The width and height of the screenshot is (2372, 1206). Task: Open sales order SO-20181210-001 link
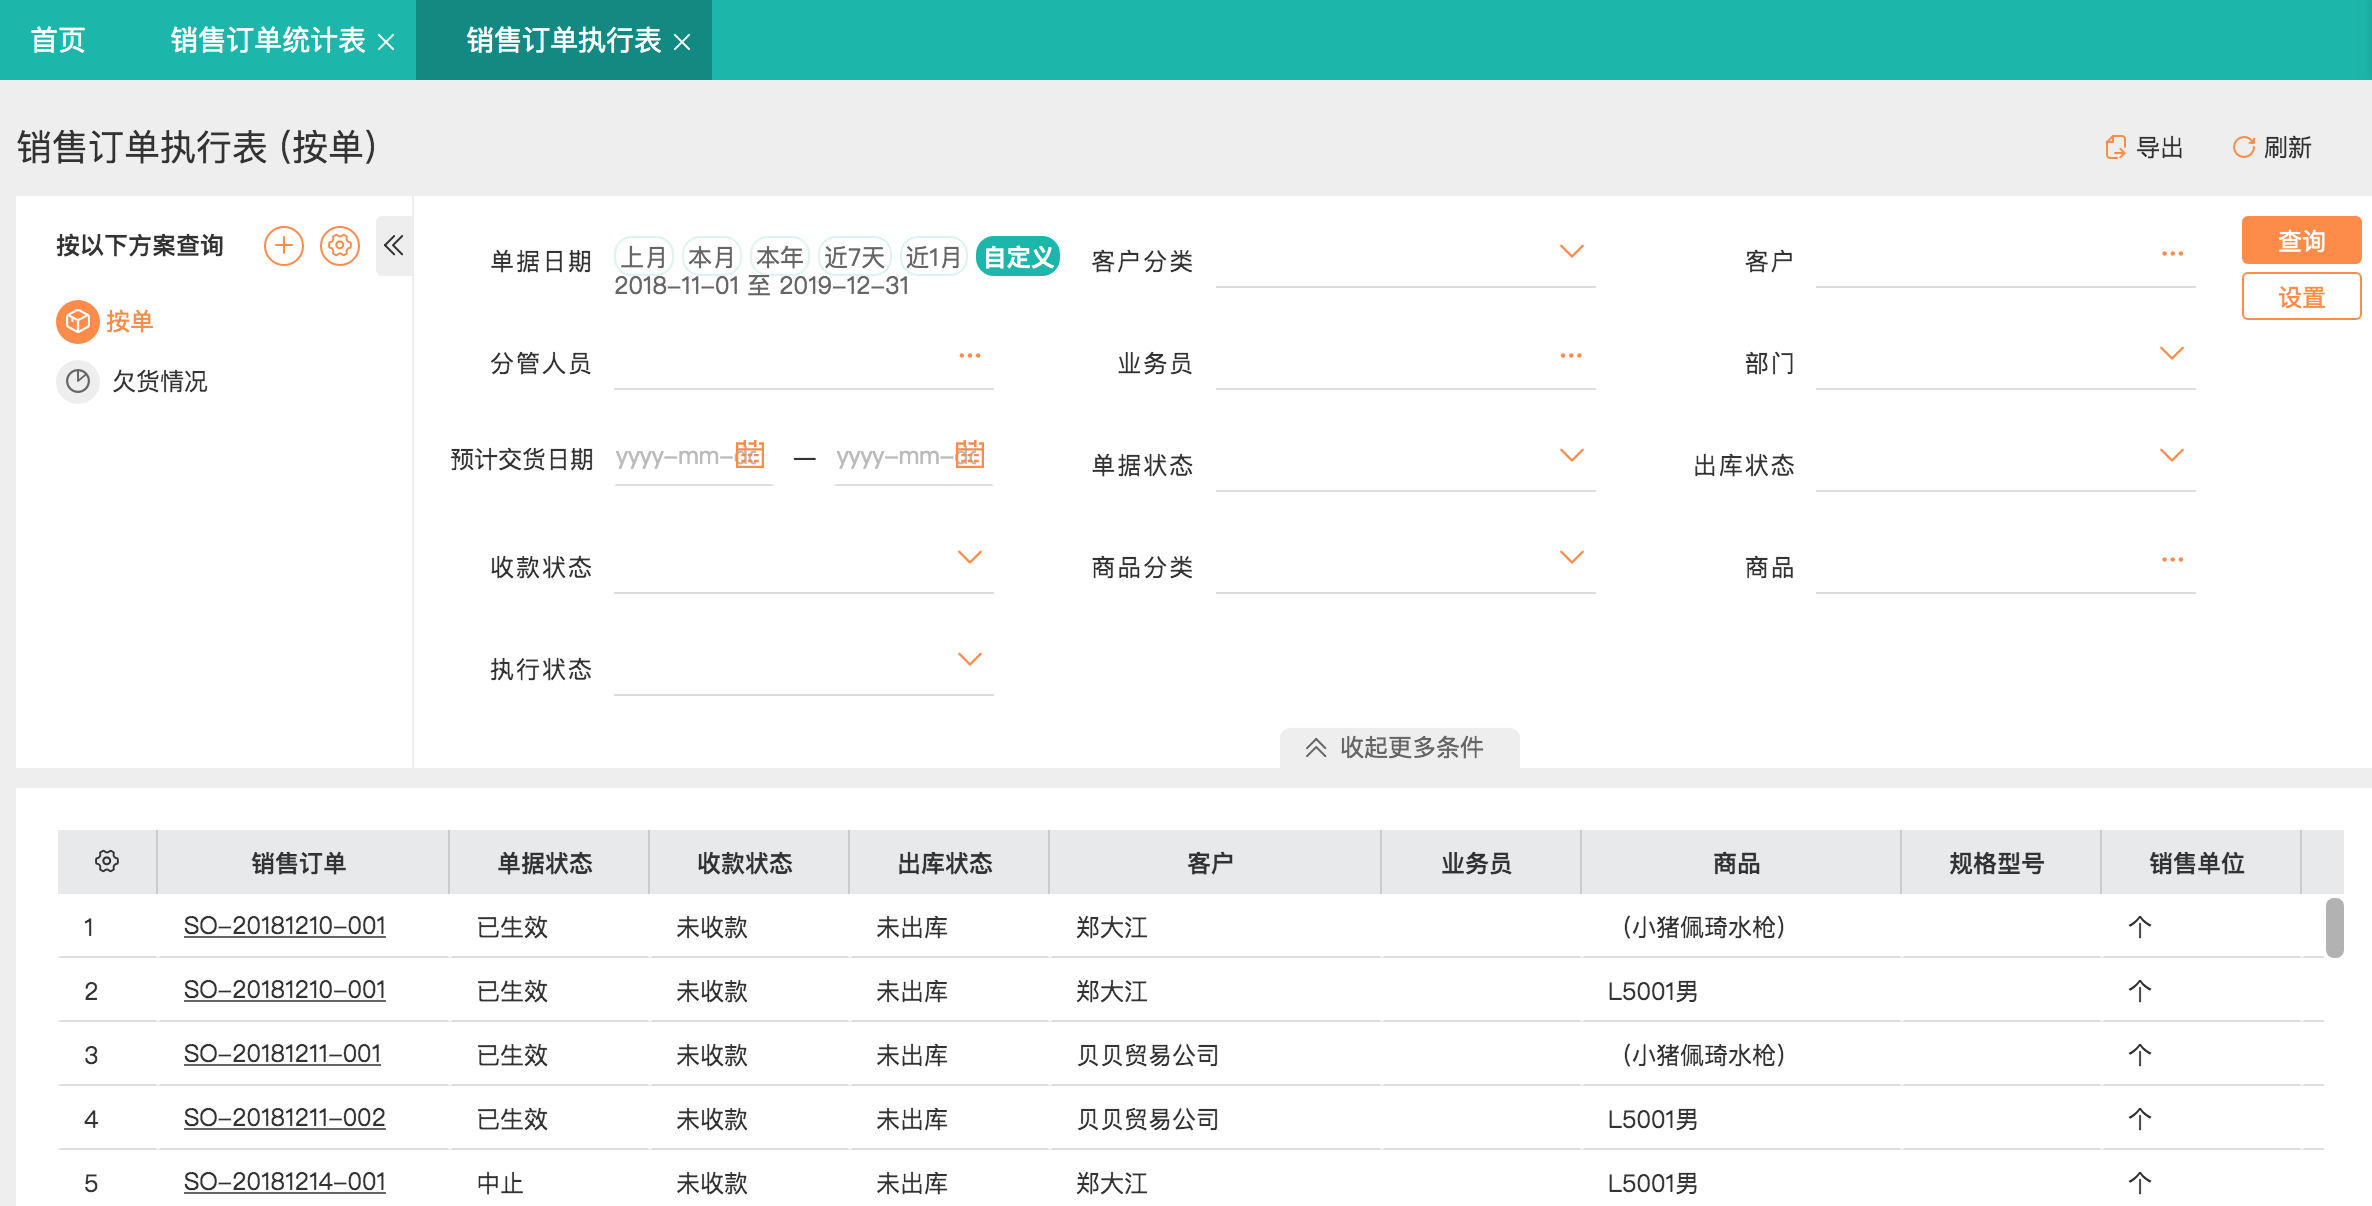(x=283, y=924)
